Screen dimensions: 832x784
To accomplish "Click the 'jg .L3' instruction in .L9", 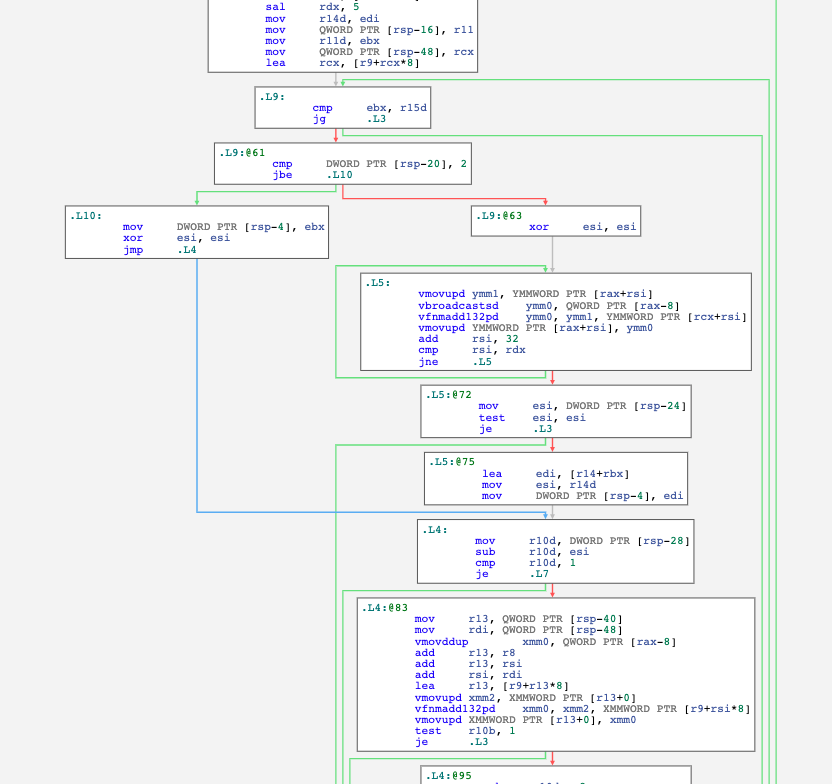I will pos(349,119).
